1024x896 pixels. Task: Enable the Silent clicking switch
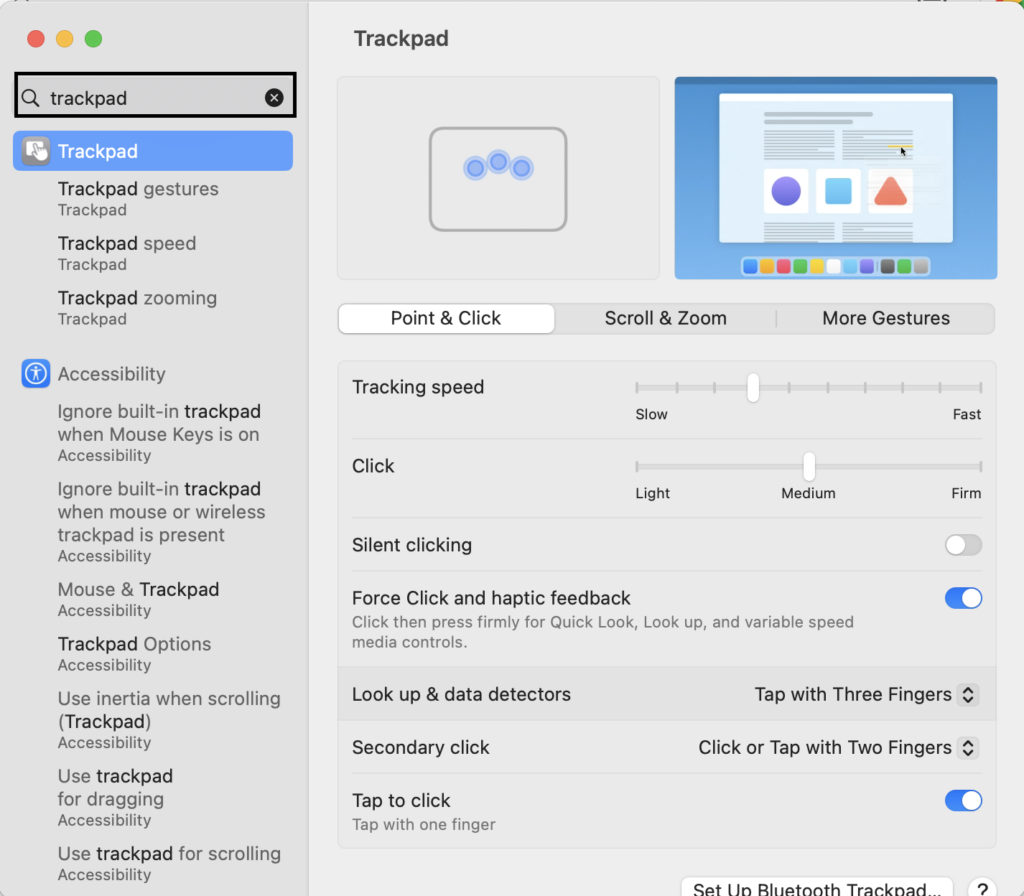(963, 545)
